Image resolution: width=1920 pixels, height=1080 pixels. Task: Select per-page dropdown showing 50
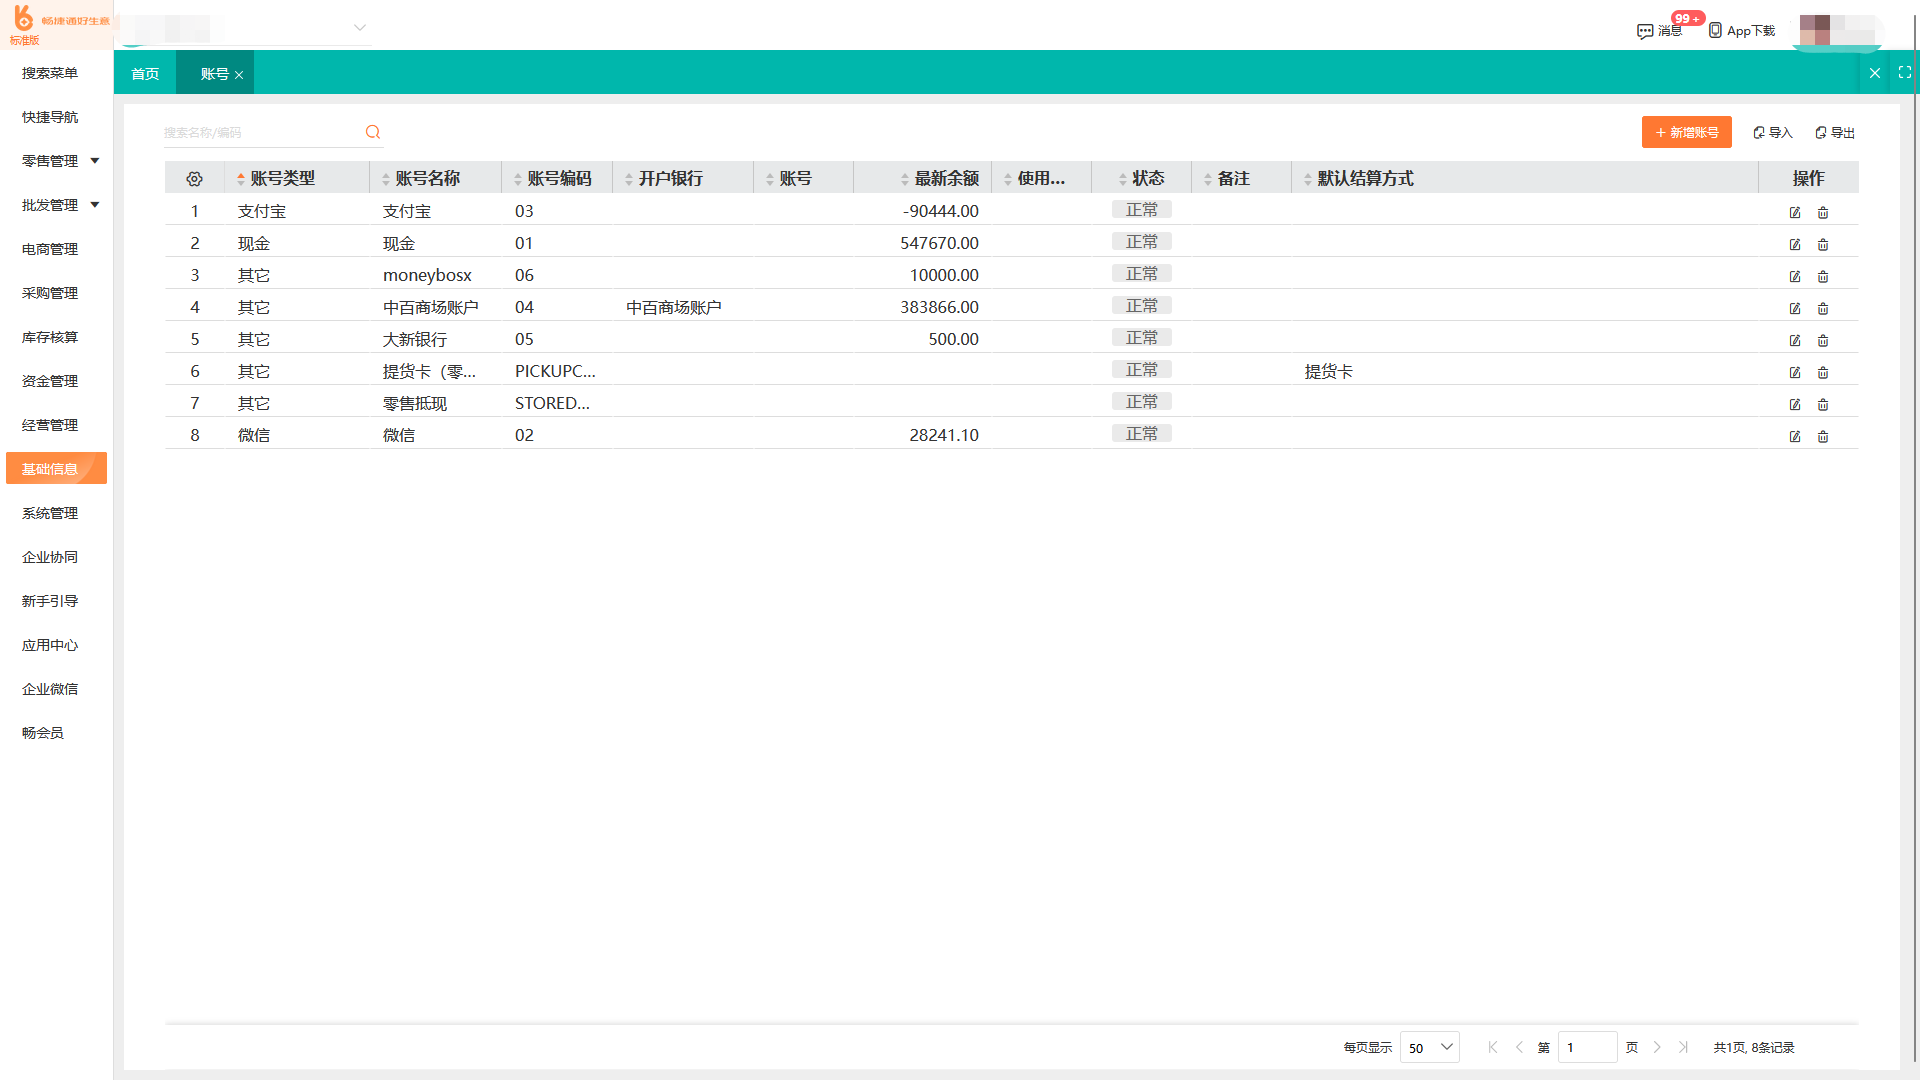[x=1428, y=1047]
